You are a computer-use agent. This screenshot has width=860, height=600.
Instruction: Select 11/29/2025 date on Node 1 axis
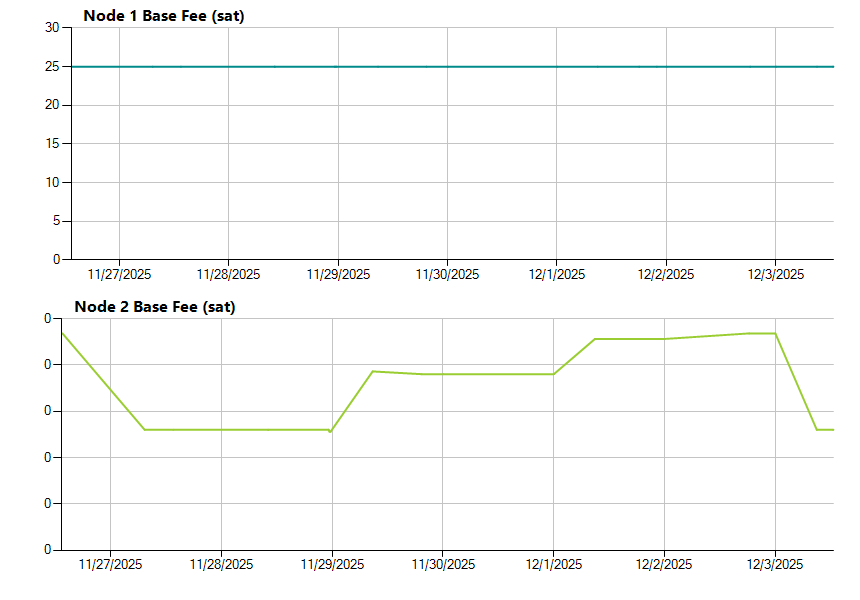(x=338, y=274)
